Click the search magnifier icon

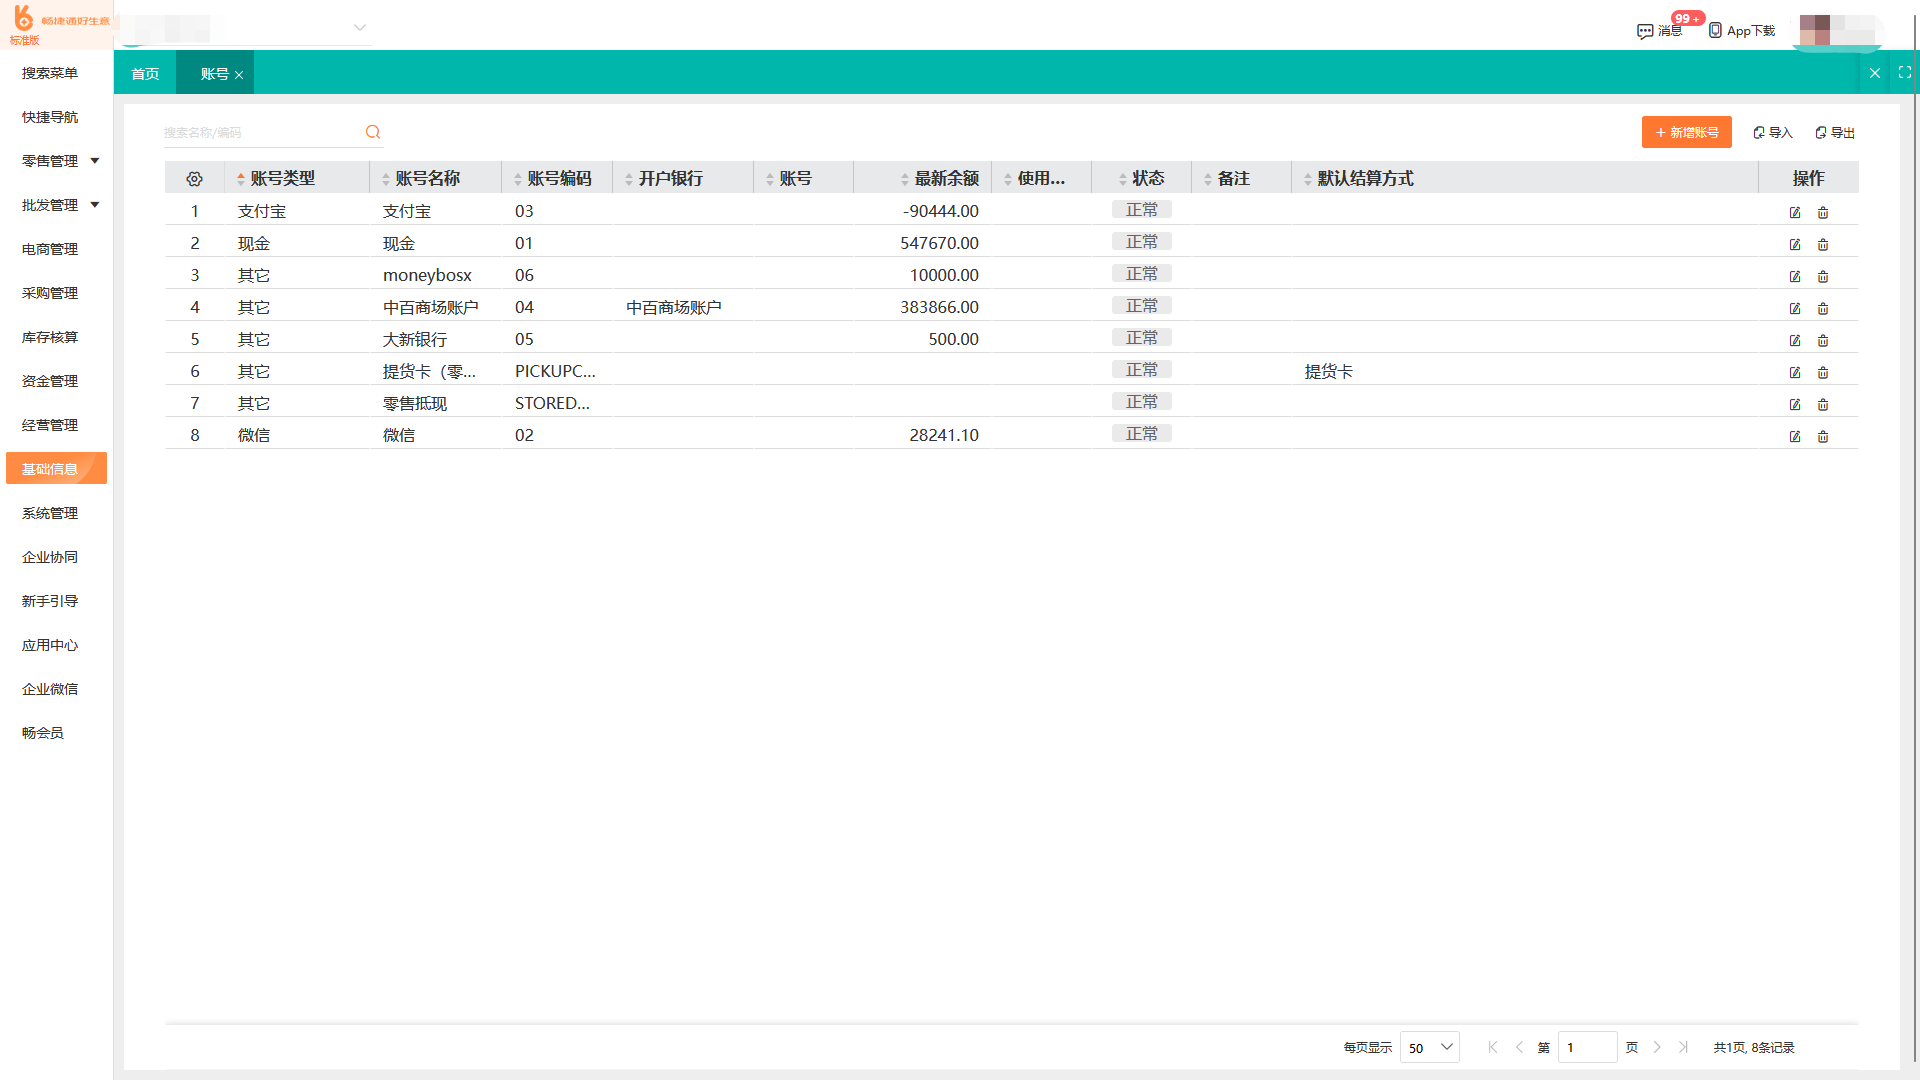point(373,132)
